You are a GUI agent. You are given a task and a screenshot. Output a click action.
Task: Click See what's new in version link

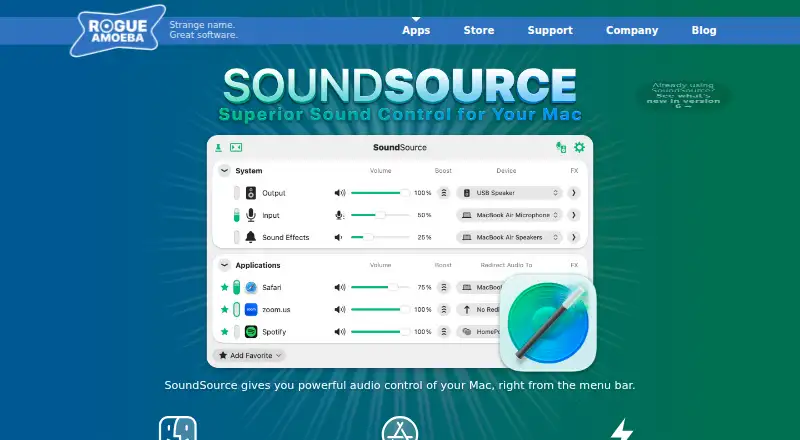(683, 101)
